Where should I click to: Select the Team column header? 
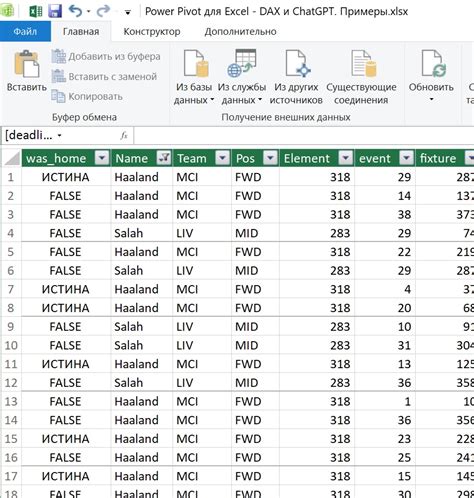[x=192, y=158]
